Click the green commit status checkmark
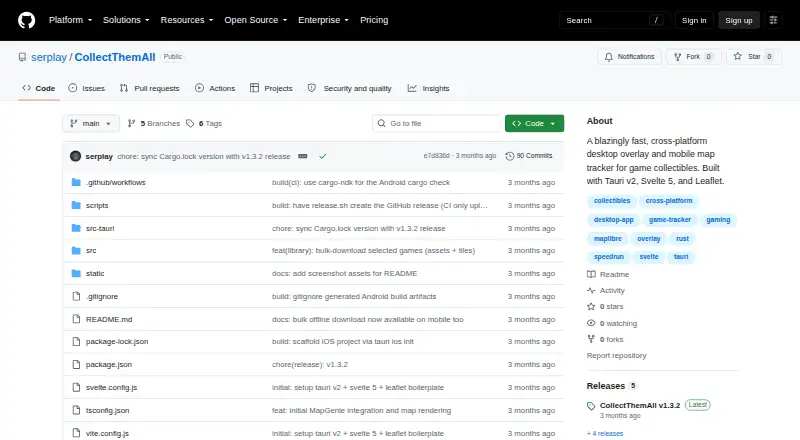Screen dimensions: 800x440 pos(322,156)
